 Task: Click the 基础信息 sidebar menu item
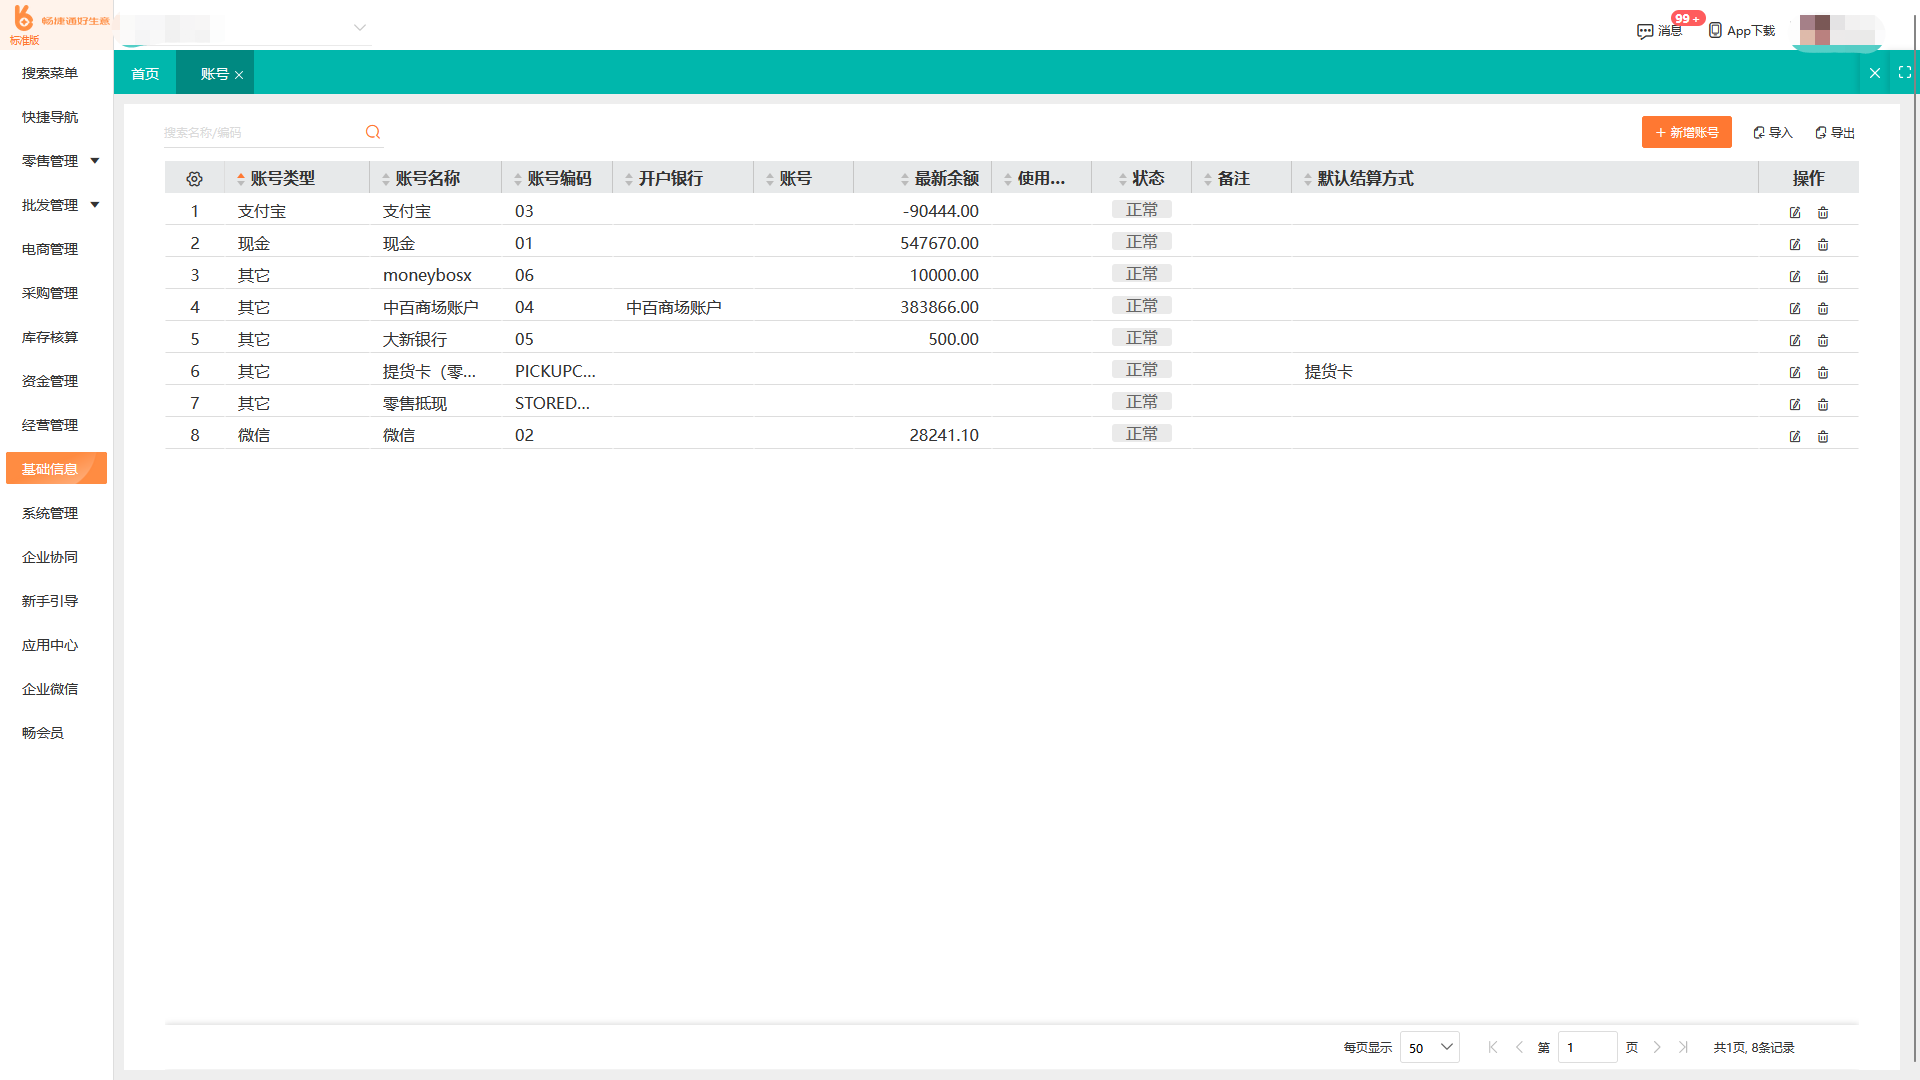51,468
